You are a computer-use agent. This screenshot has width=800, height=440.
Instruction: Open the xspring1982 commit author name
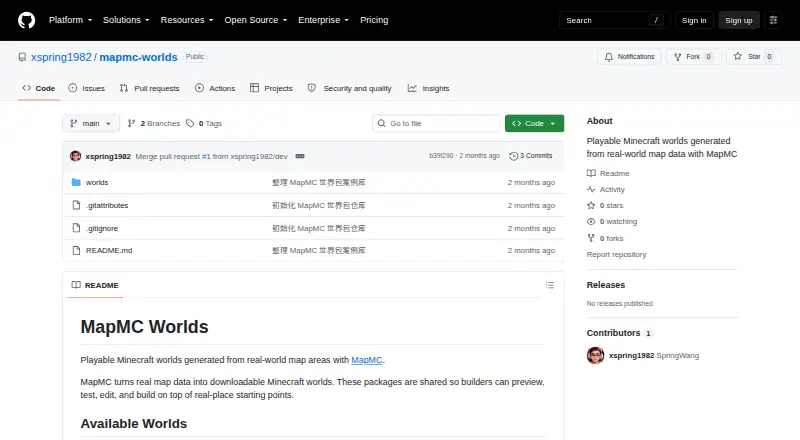[x=108, y=156]
